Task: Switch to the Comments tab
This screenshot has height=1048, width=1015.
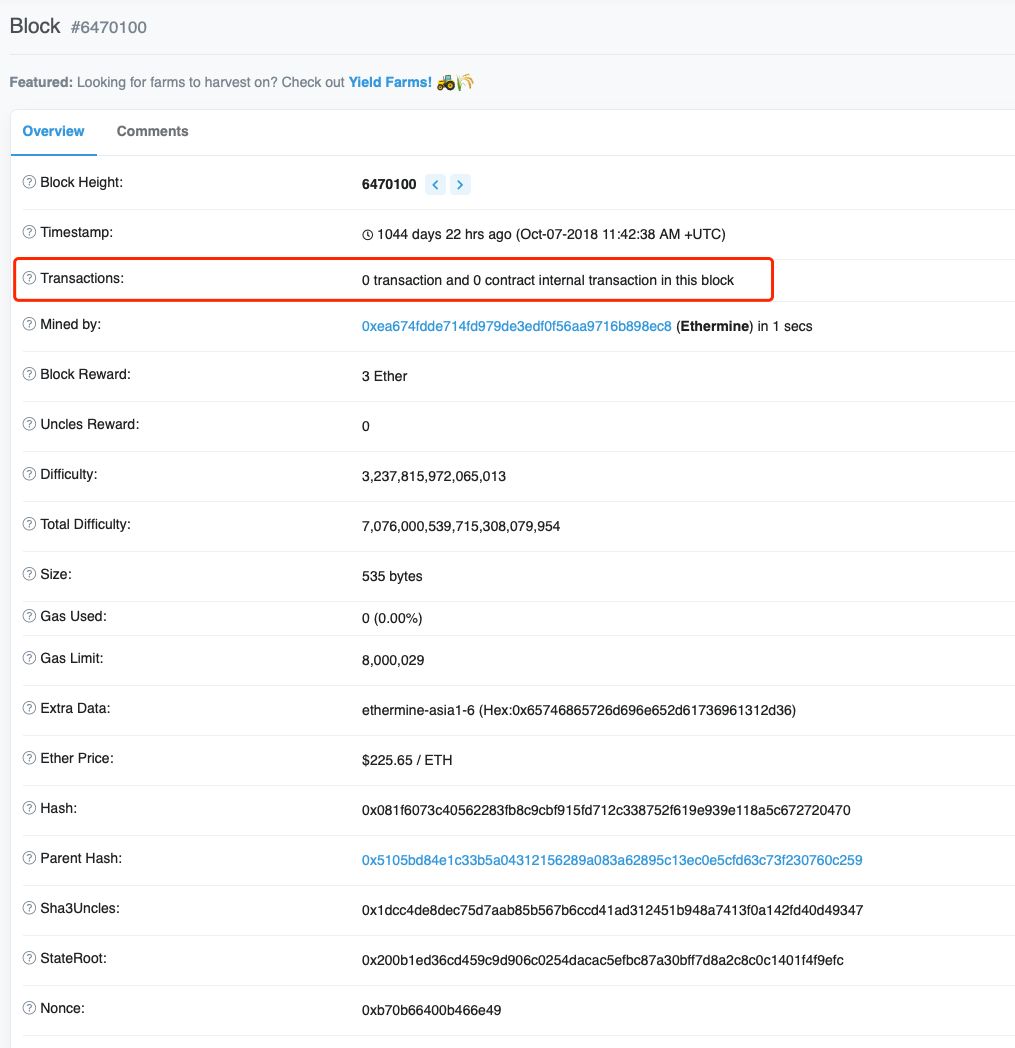Action: pos(152,131)
